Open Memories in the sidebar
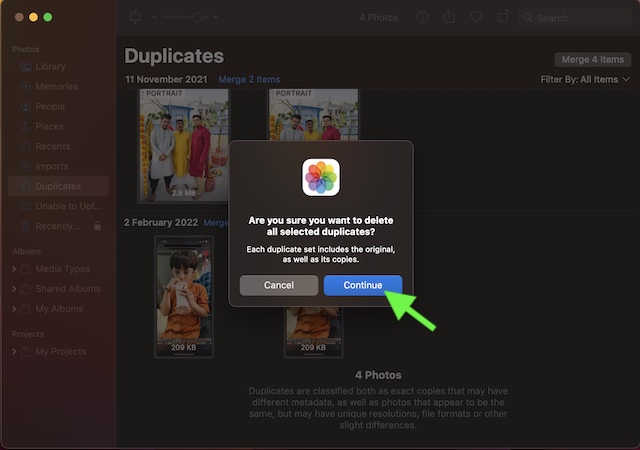Screen dimensions: 640x450 58,87
